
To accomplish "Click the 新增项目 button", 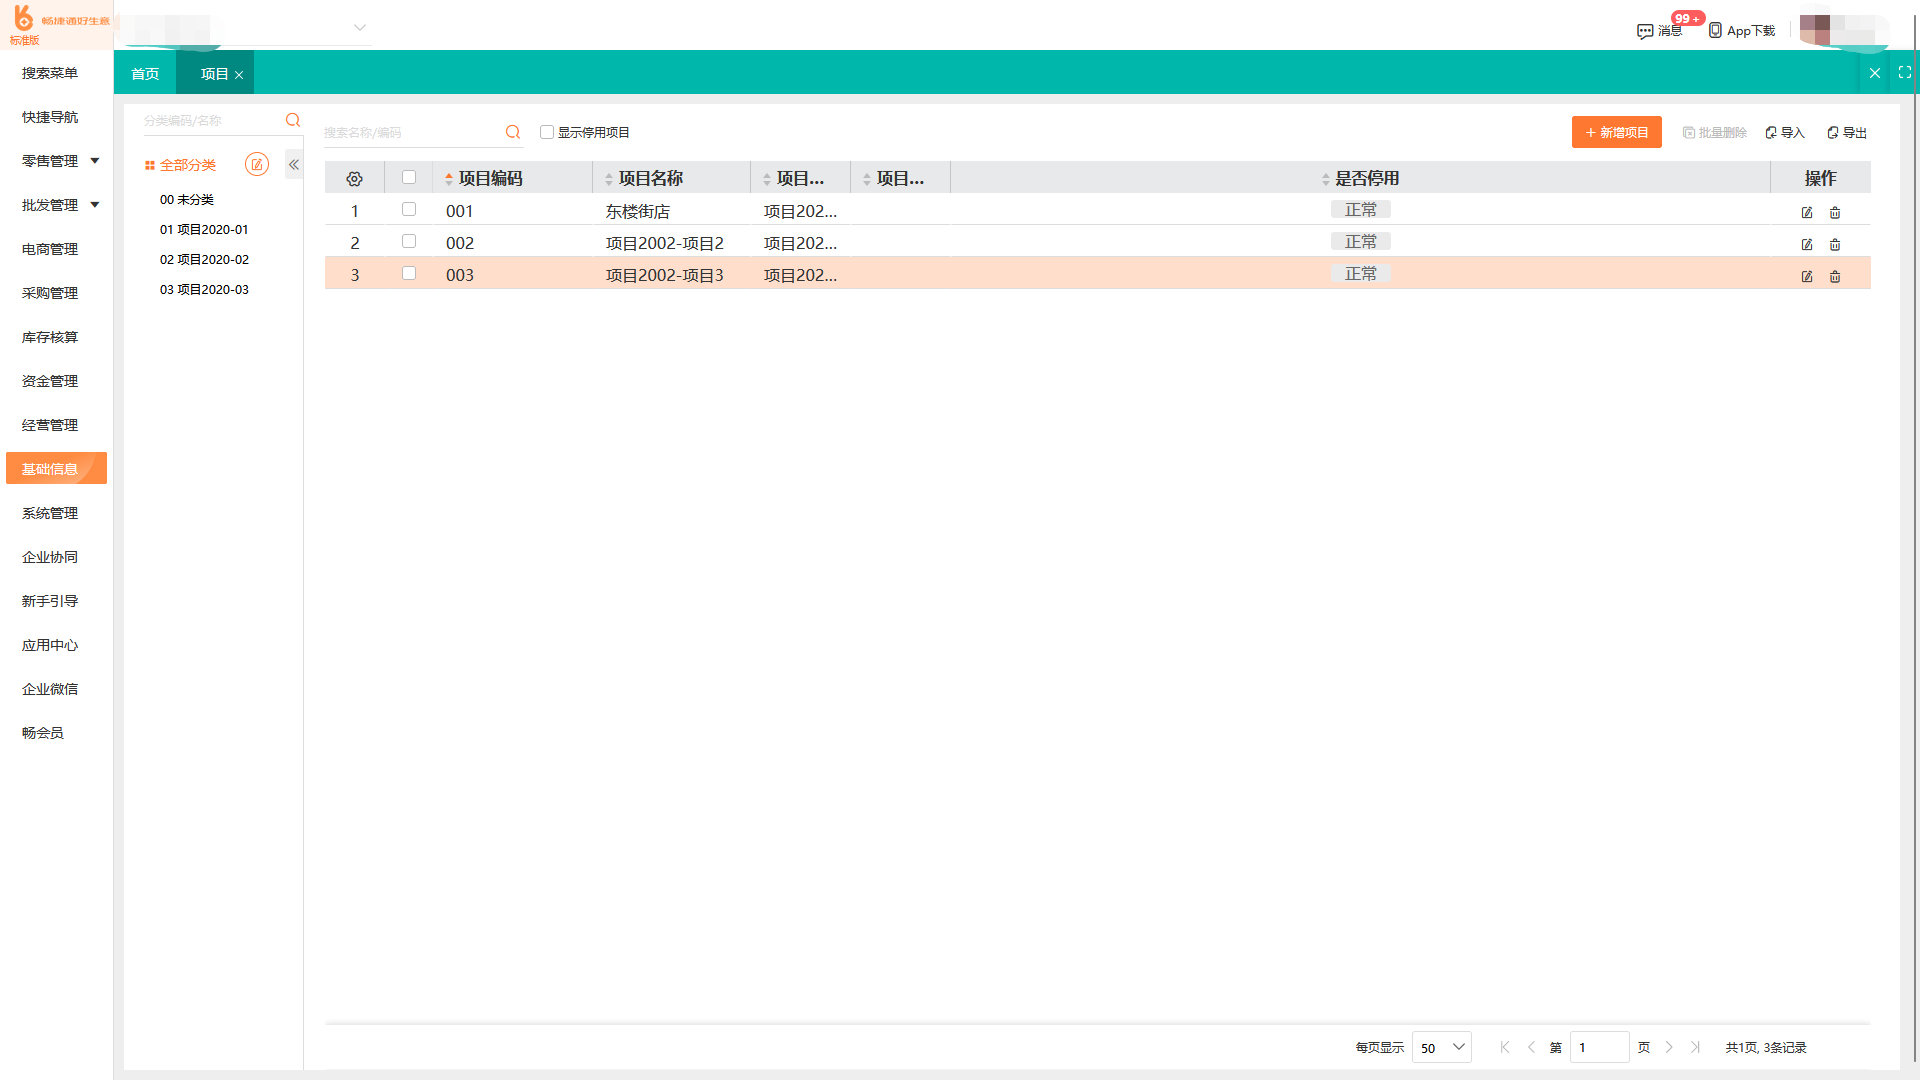I will (1615, 132).
